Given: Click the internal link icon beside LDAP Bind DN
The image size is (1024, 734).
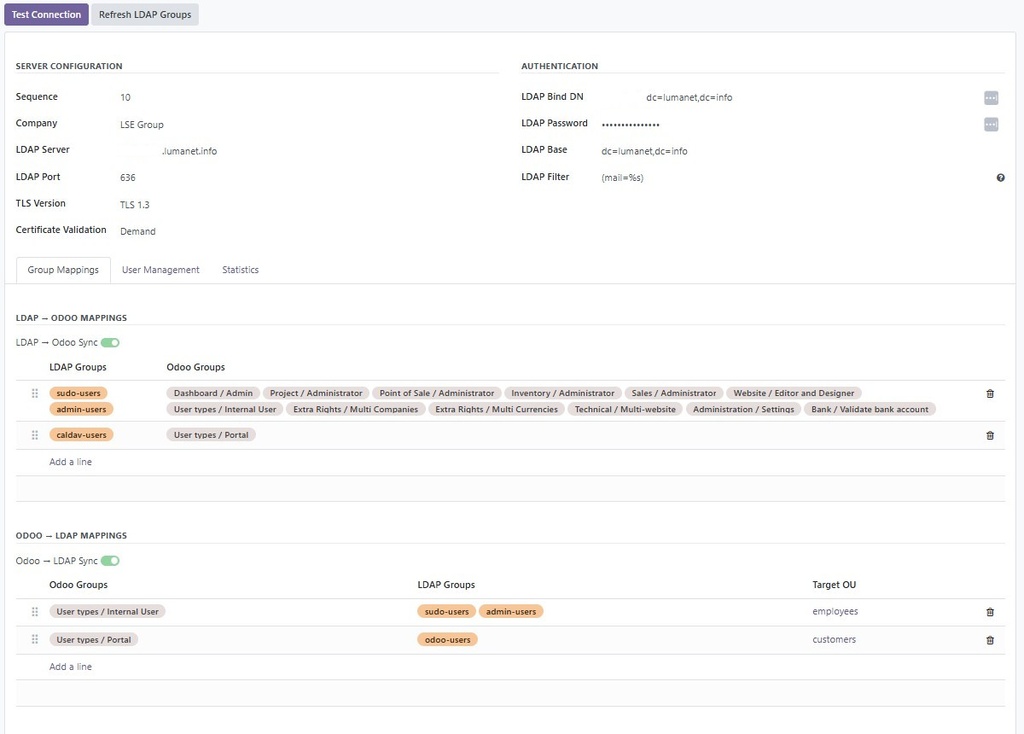Looking at the screenshot, I should [x=991, y=97].
